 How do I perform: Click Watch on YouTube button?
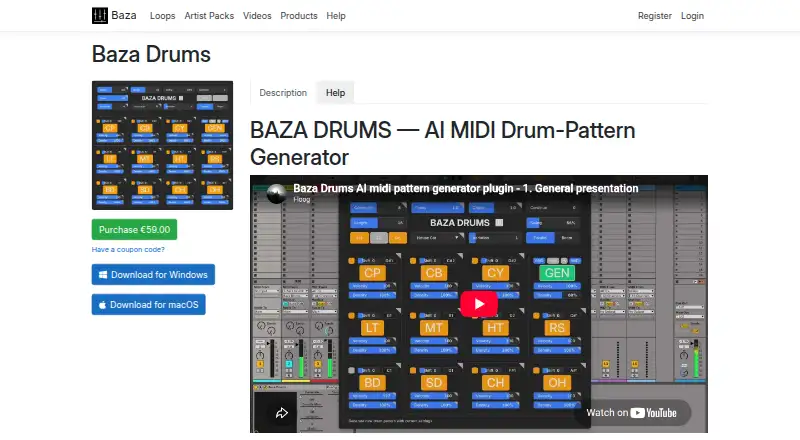pyautogui.click(x=632, y=413)
